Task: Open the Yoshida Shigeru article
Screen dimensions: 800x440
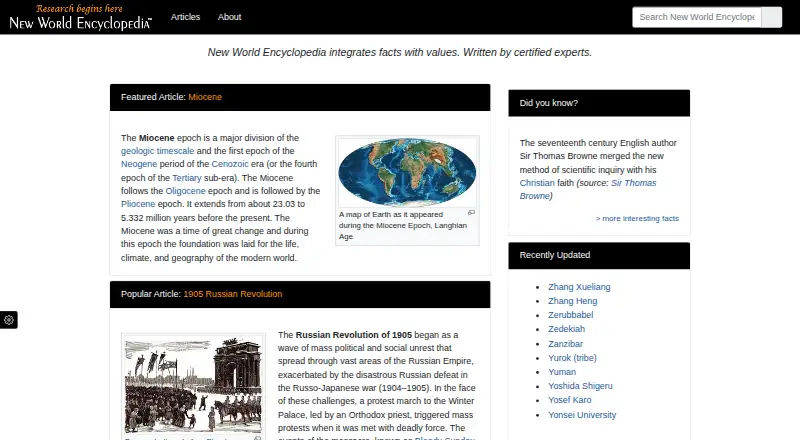Action: [580, 386]
